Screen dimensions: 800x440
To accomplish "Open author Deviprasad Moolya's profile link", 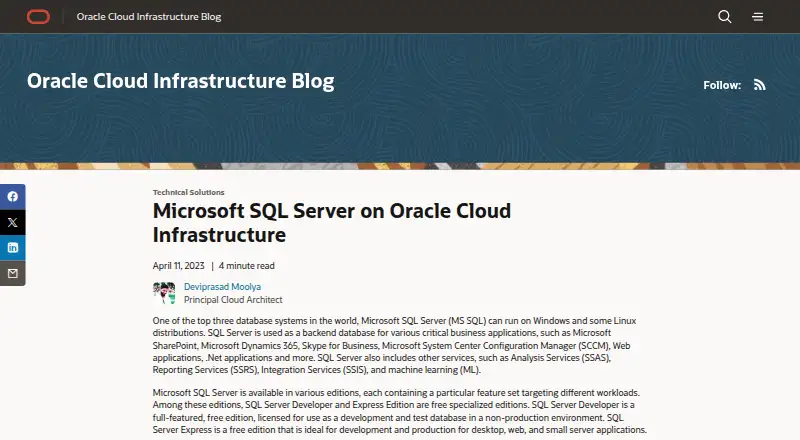I will coord(222,287).
